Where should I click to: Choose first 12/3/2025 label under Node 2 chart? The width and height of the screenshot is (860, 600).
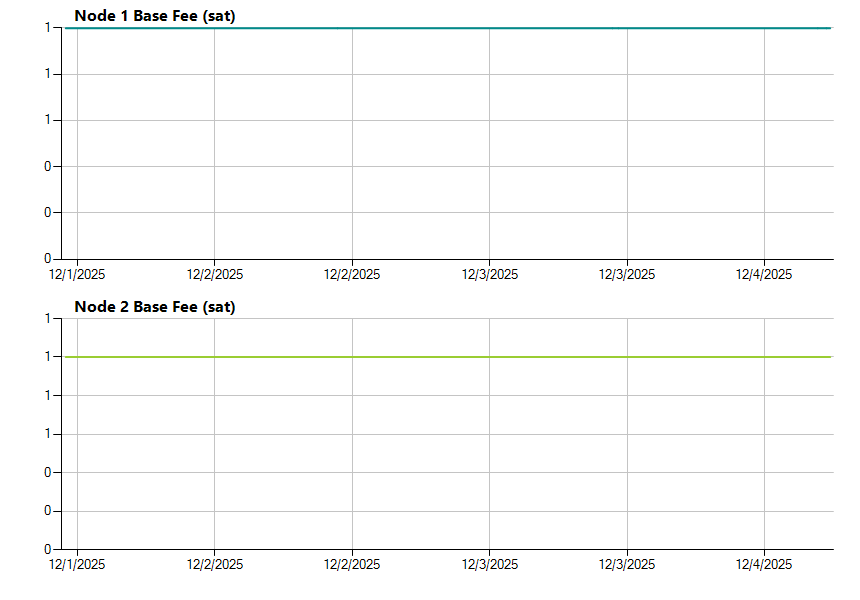490,565
